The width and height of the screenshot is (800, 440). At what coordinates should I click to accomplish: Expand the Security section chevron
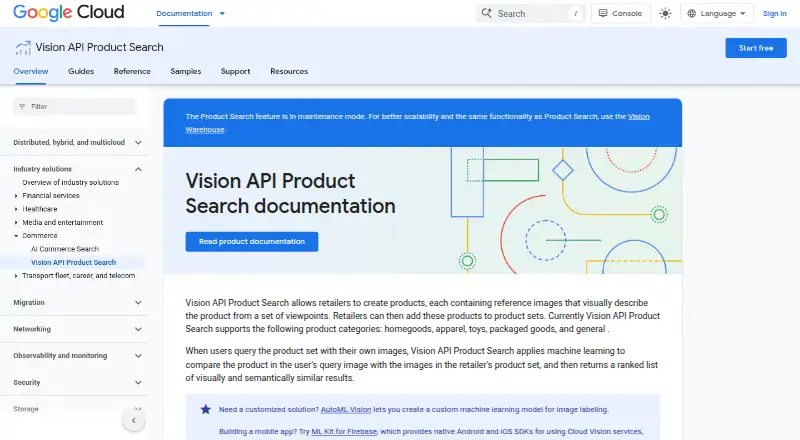click(x=138, y=382)
